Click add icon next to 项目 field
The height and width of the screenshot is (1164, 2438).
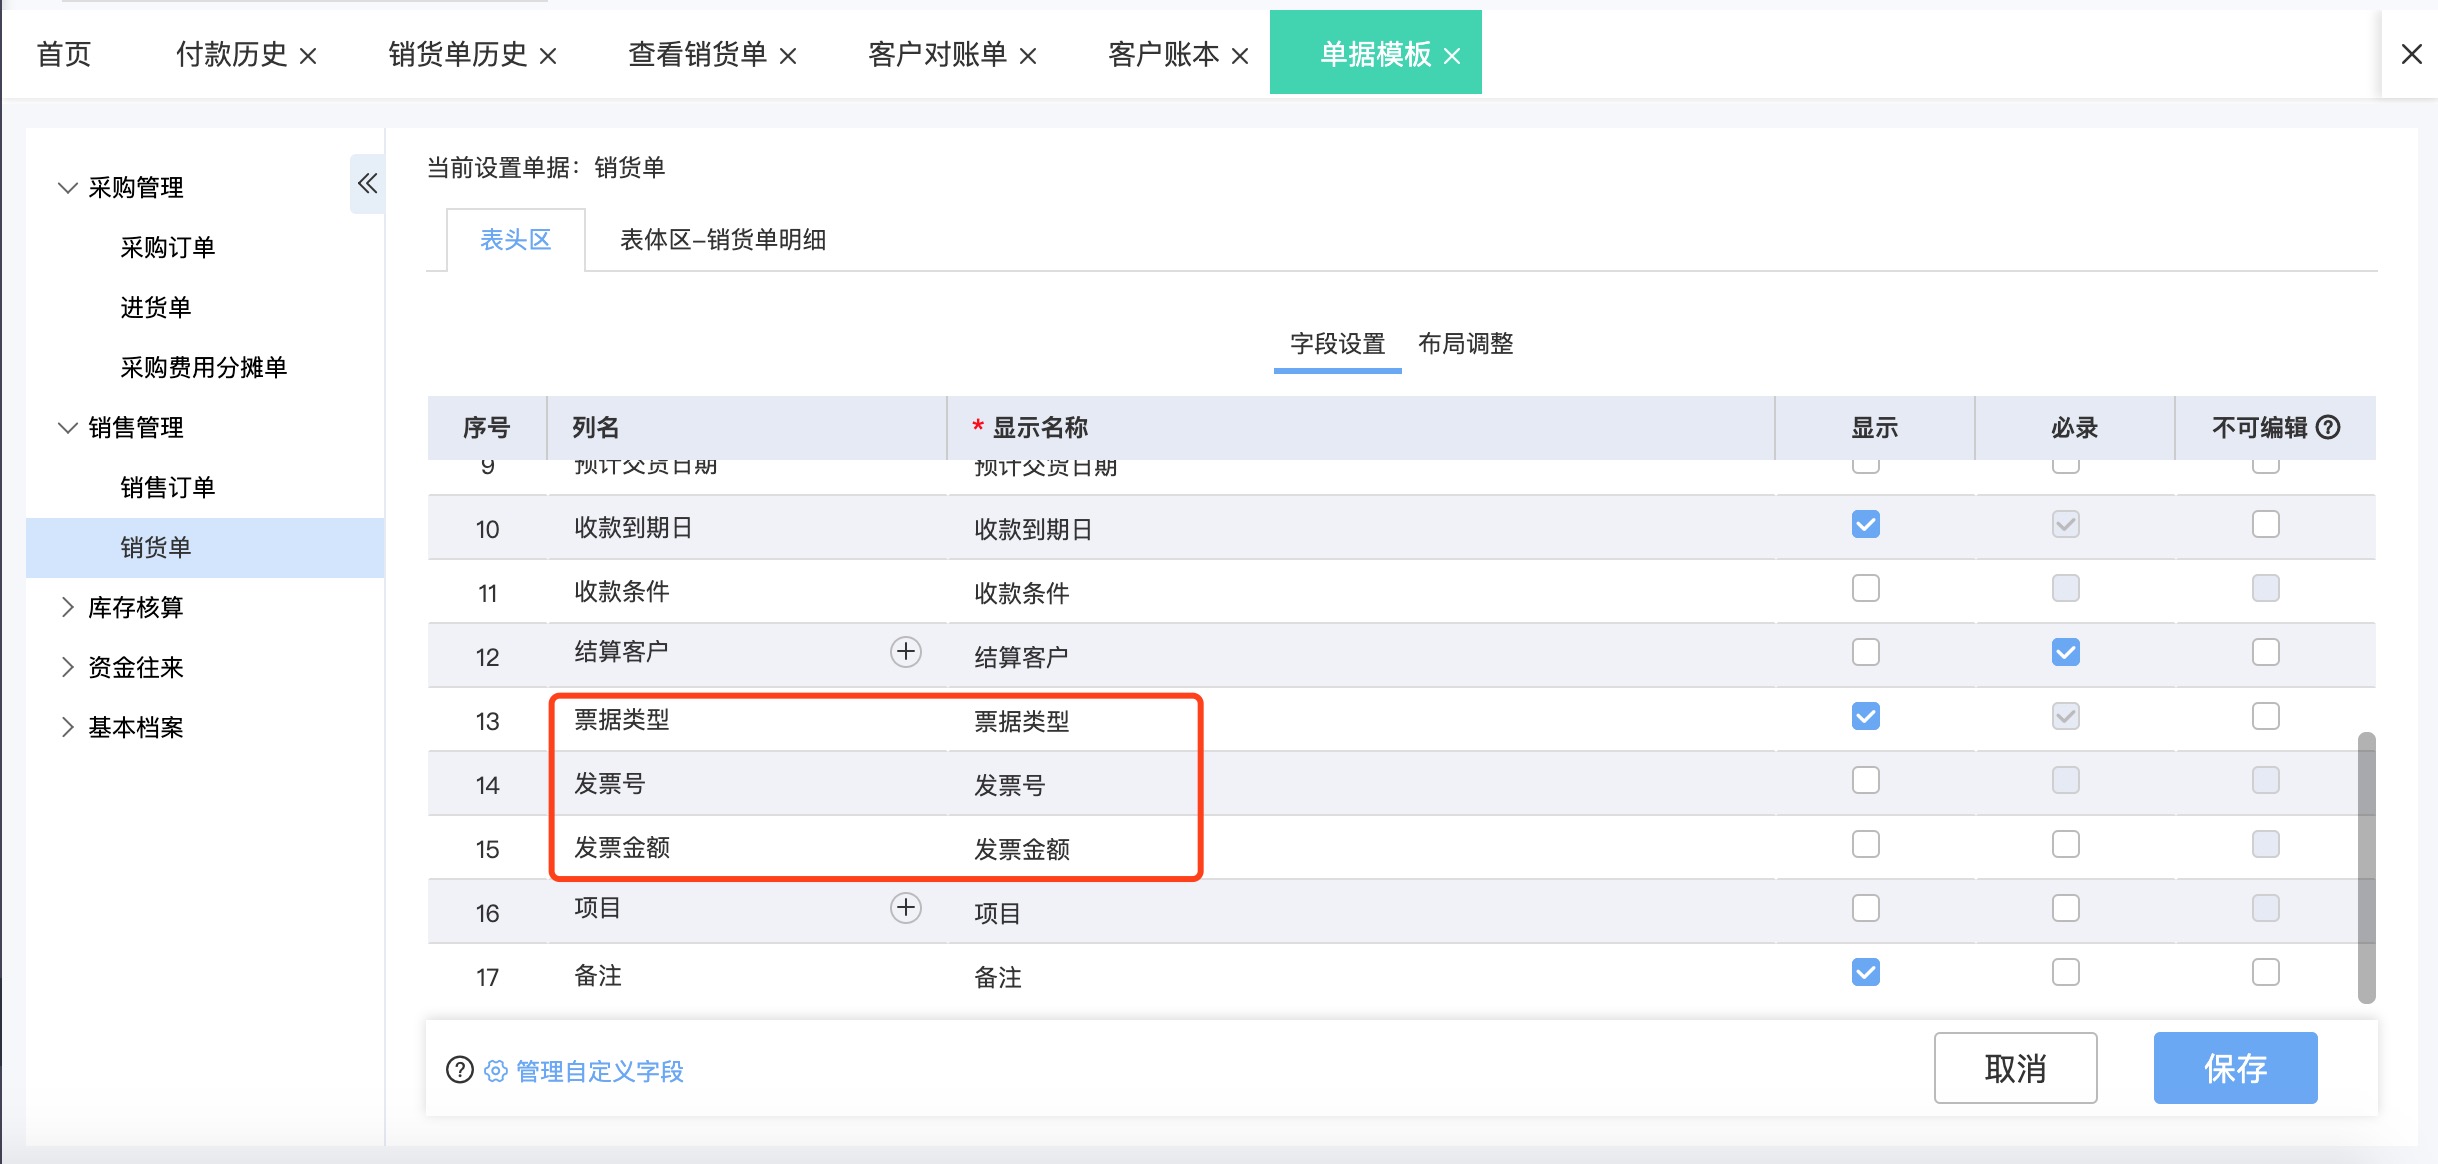point(905,911)
